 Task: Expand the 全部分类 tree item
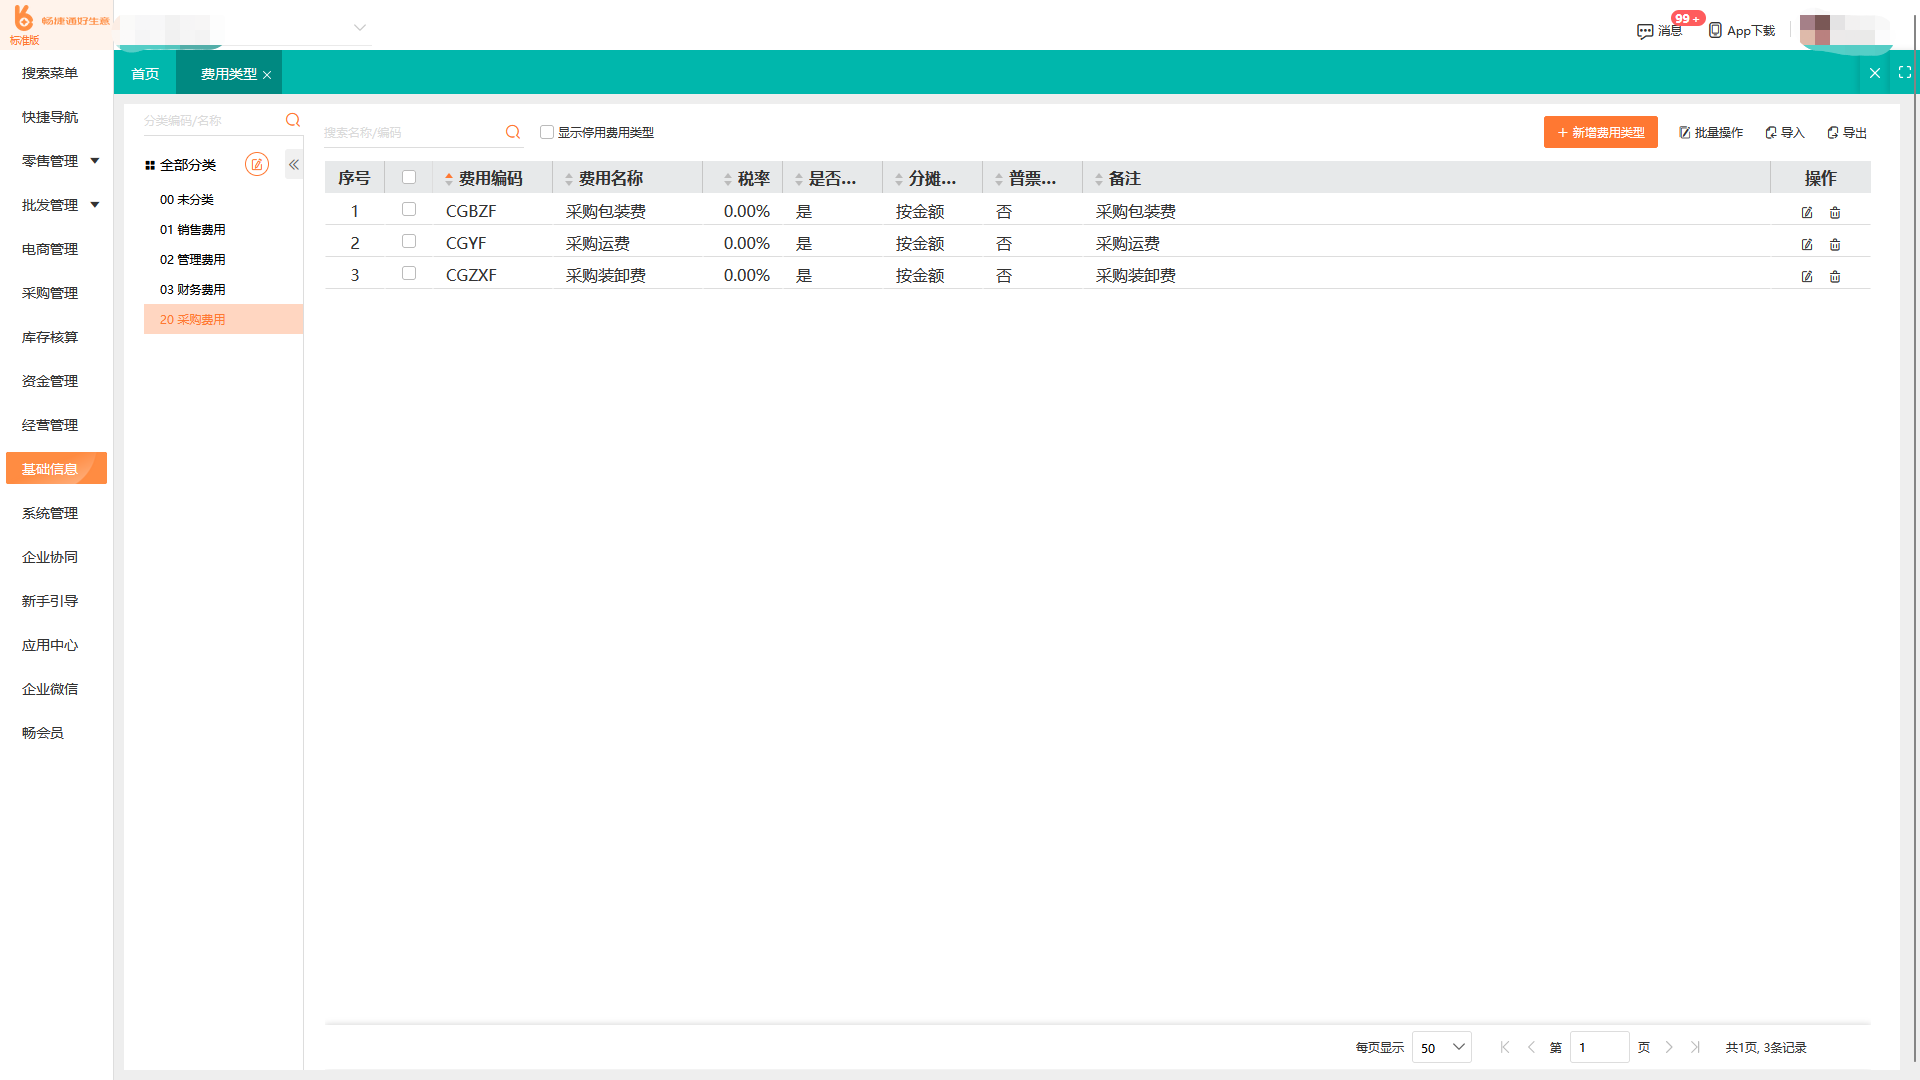(149, 164)
